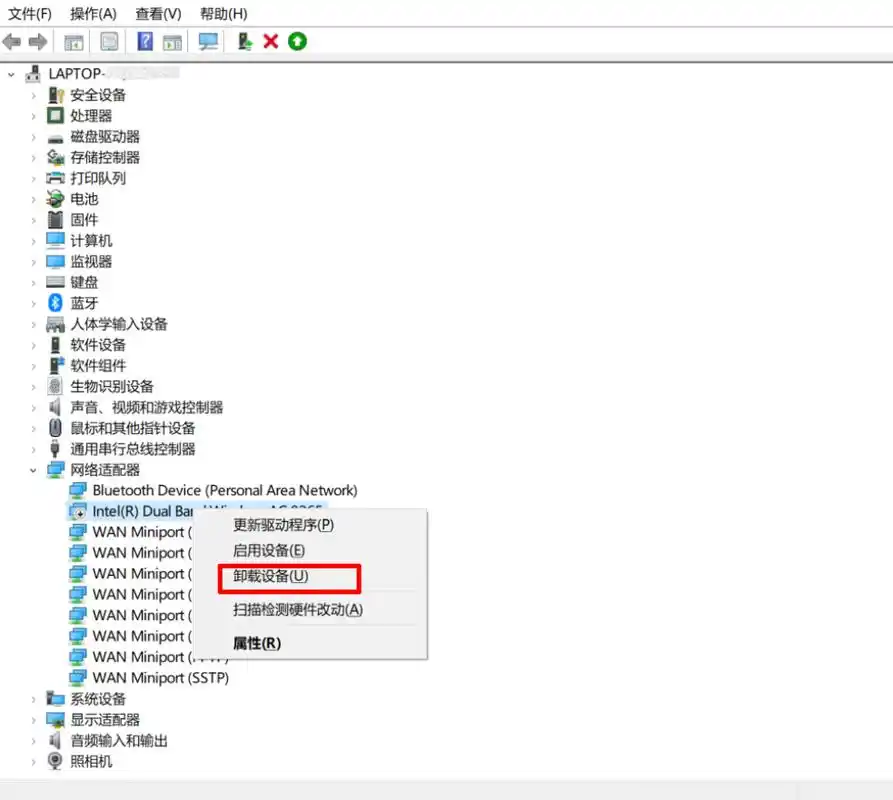Open the 查看(V) menu
This screenshot has width=893, height=800.
click(158, 14)
